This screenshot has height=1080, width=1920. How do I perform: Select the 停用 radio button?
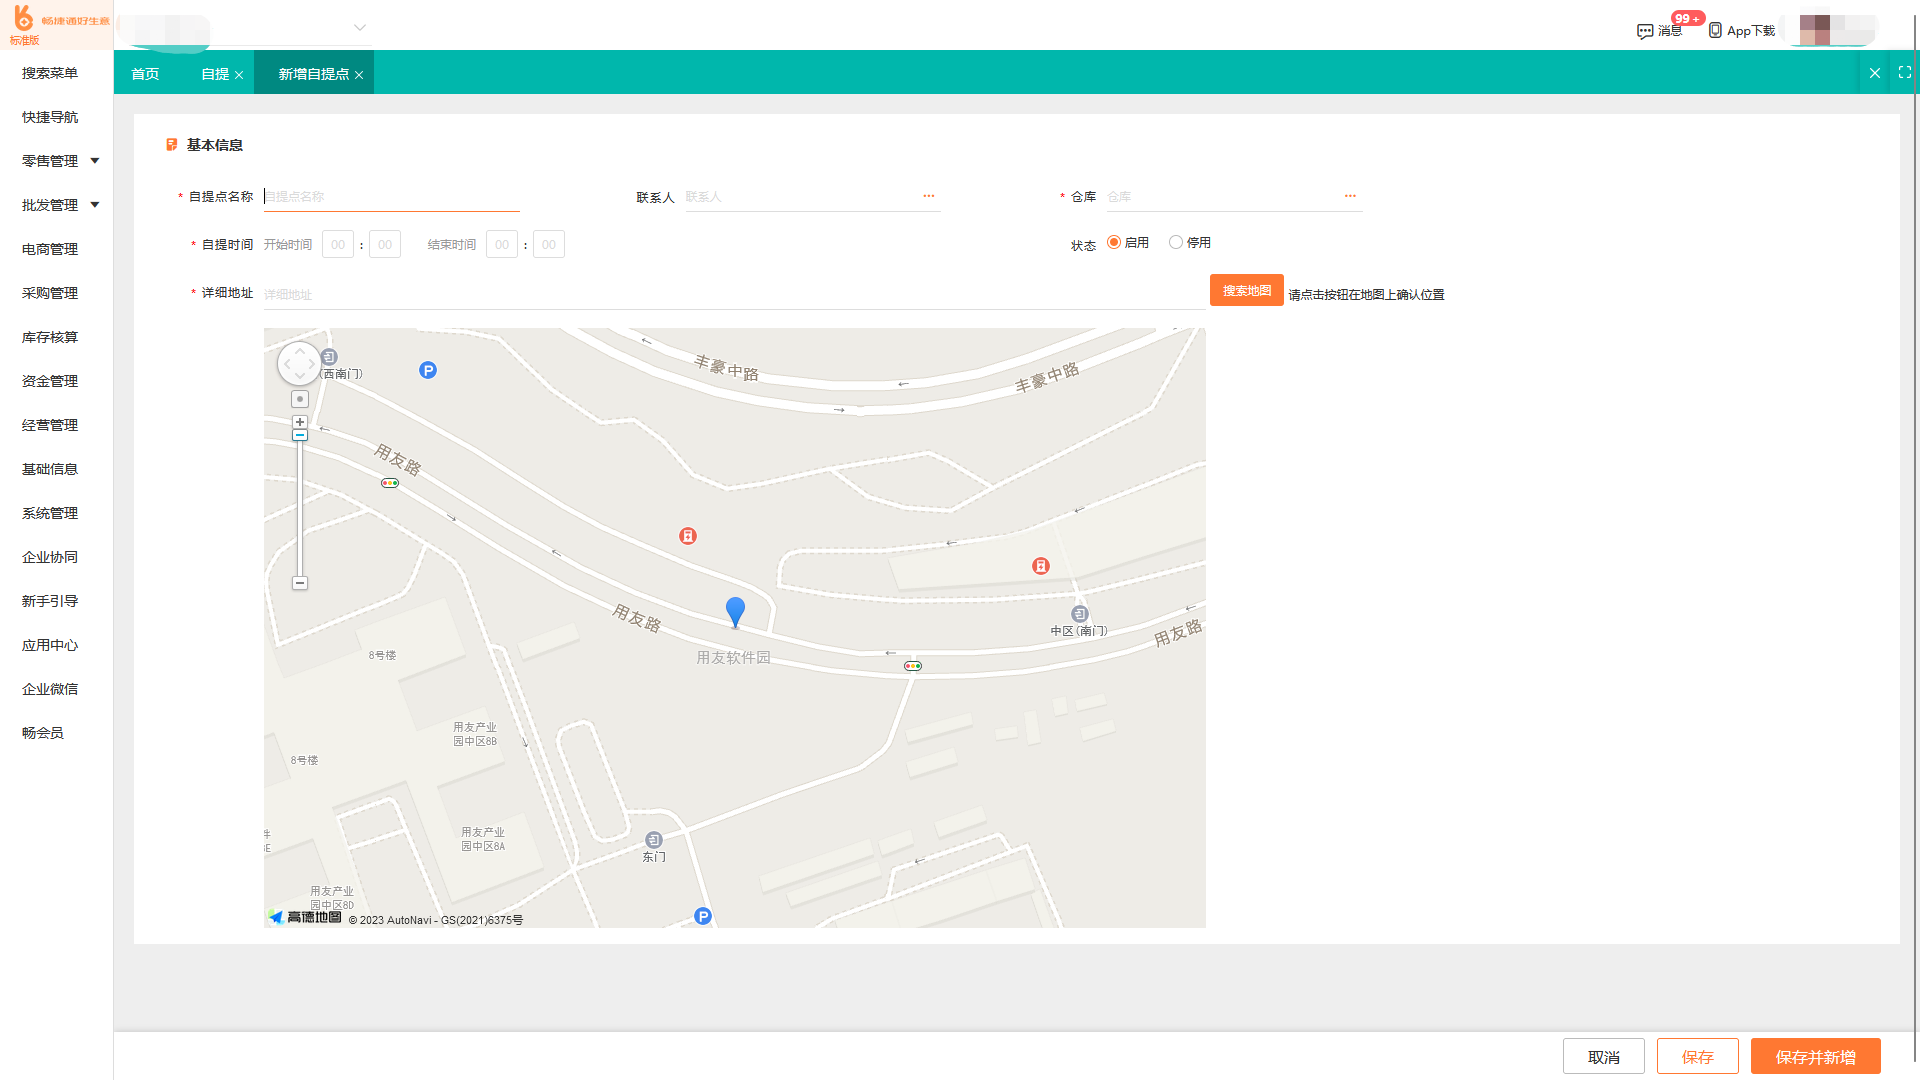pos(1176,243)
